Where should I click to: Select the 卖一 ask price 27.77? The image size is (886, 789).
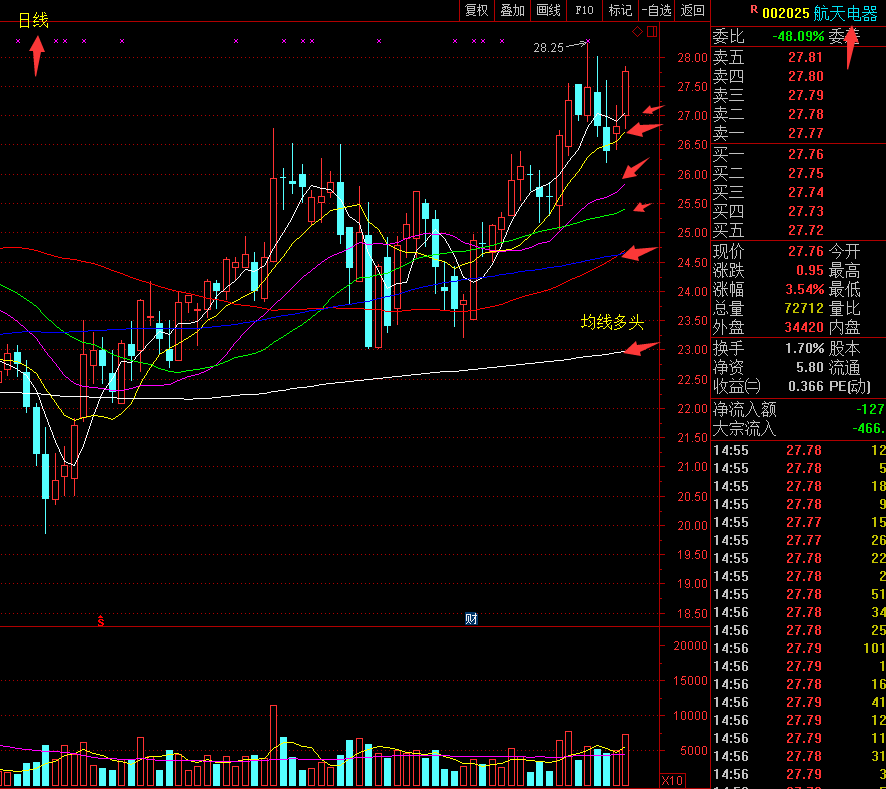tap(805, 133)
